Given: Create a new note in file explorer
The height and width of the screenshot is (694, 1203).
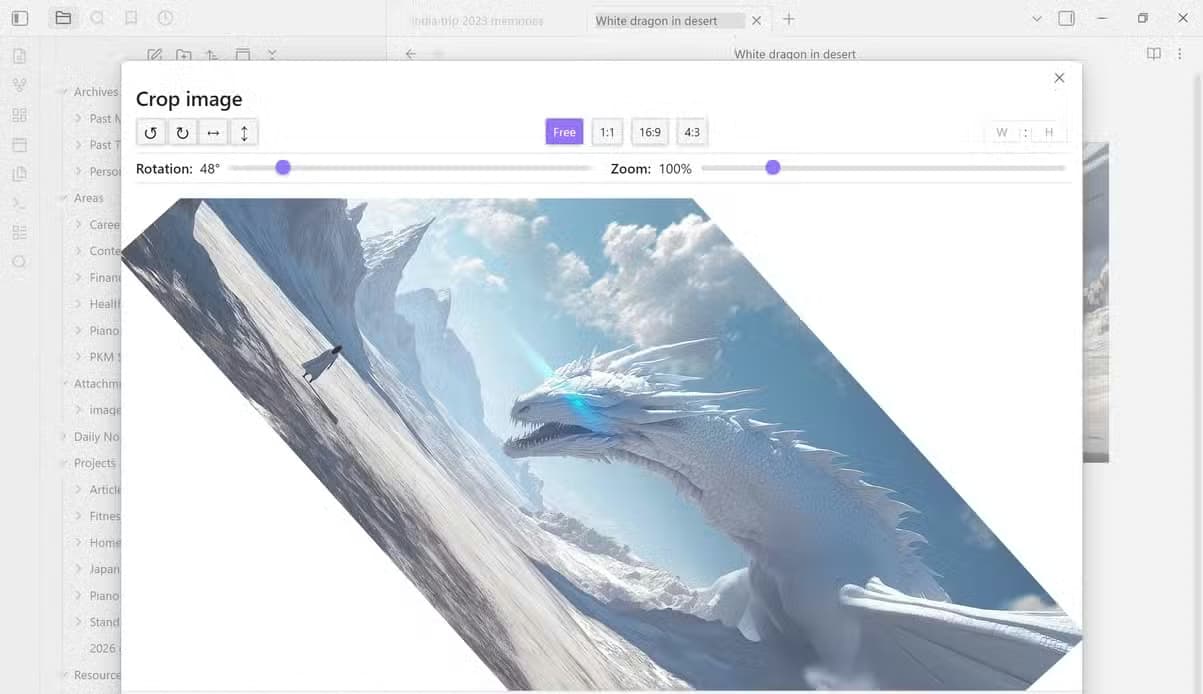Looking at the screenshot, I should coord(154,55).
